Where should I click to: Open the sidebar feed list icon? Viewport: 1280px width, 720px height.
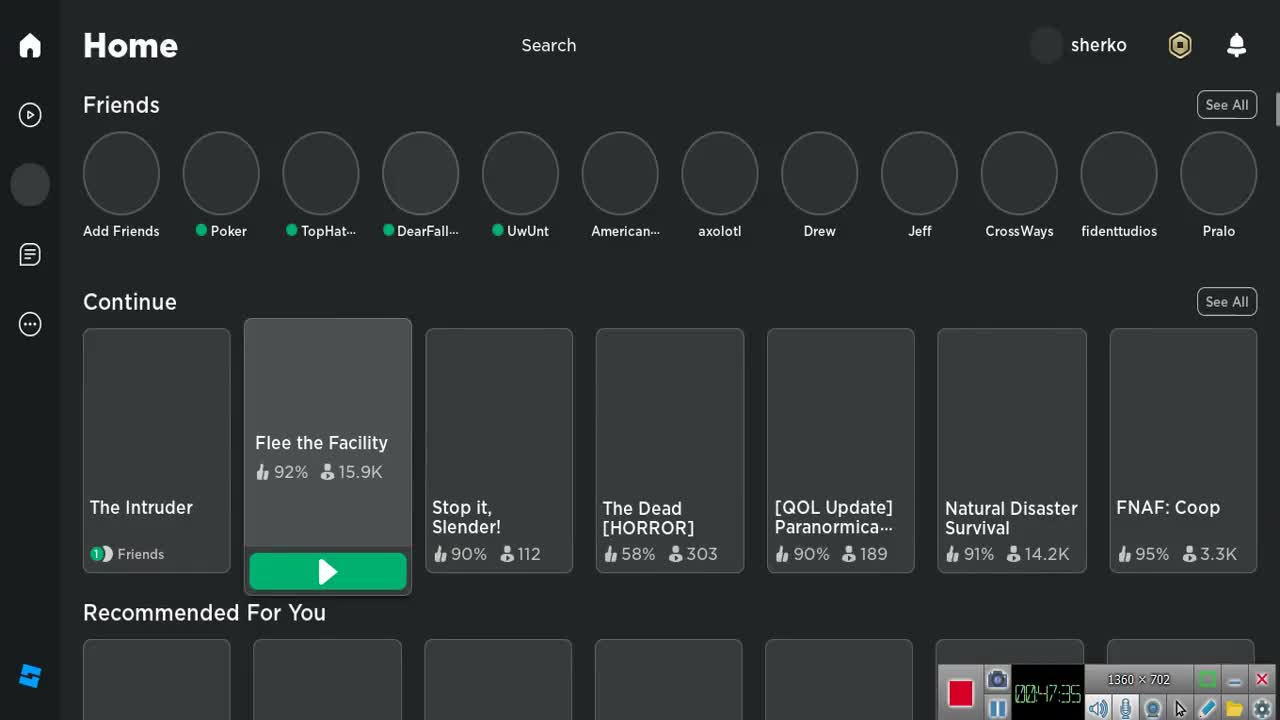[30, 255]
